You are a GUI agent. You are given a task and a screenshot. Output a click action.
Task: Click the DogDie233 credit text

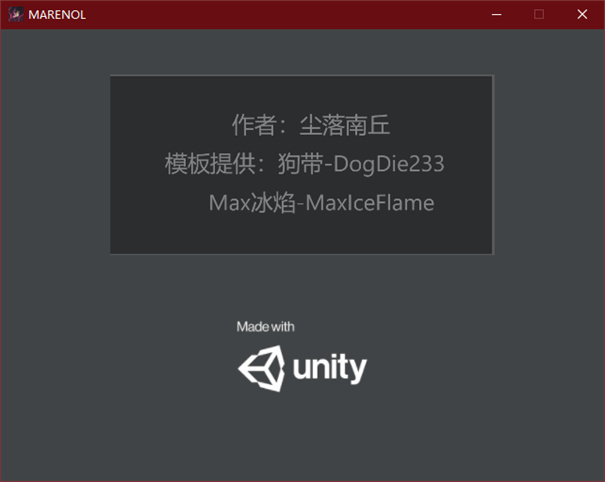390,164
